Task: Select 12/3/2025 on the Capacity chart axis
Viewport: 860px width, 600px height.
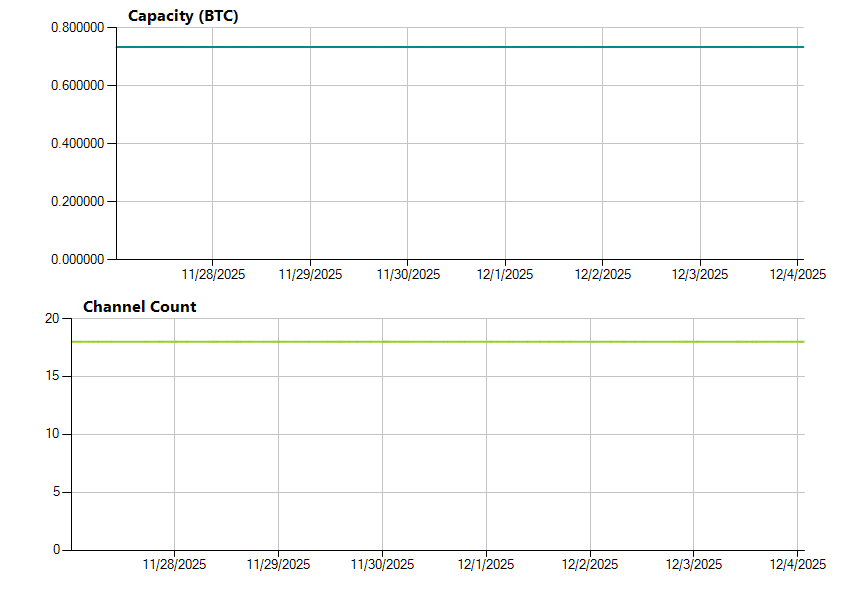Action: 700,274
